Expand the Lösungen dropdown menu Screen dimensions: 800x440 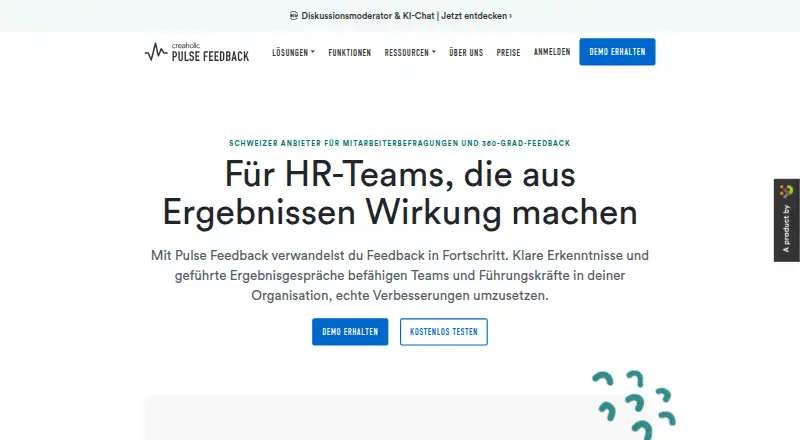[x=293, y=52]
